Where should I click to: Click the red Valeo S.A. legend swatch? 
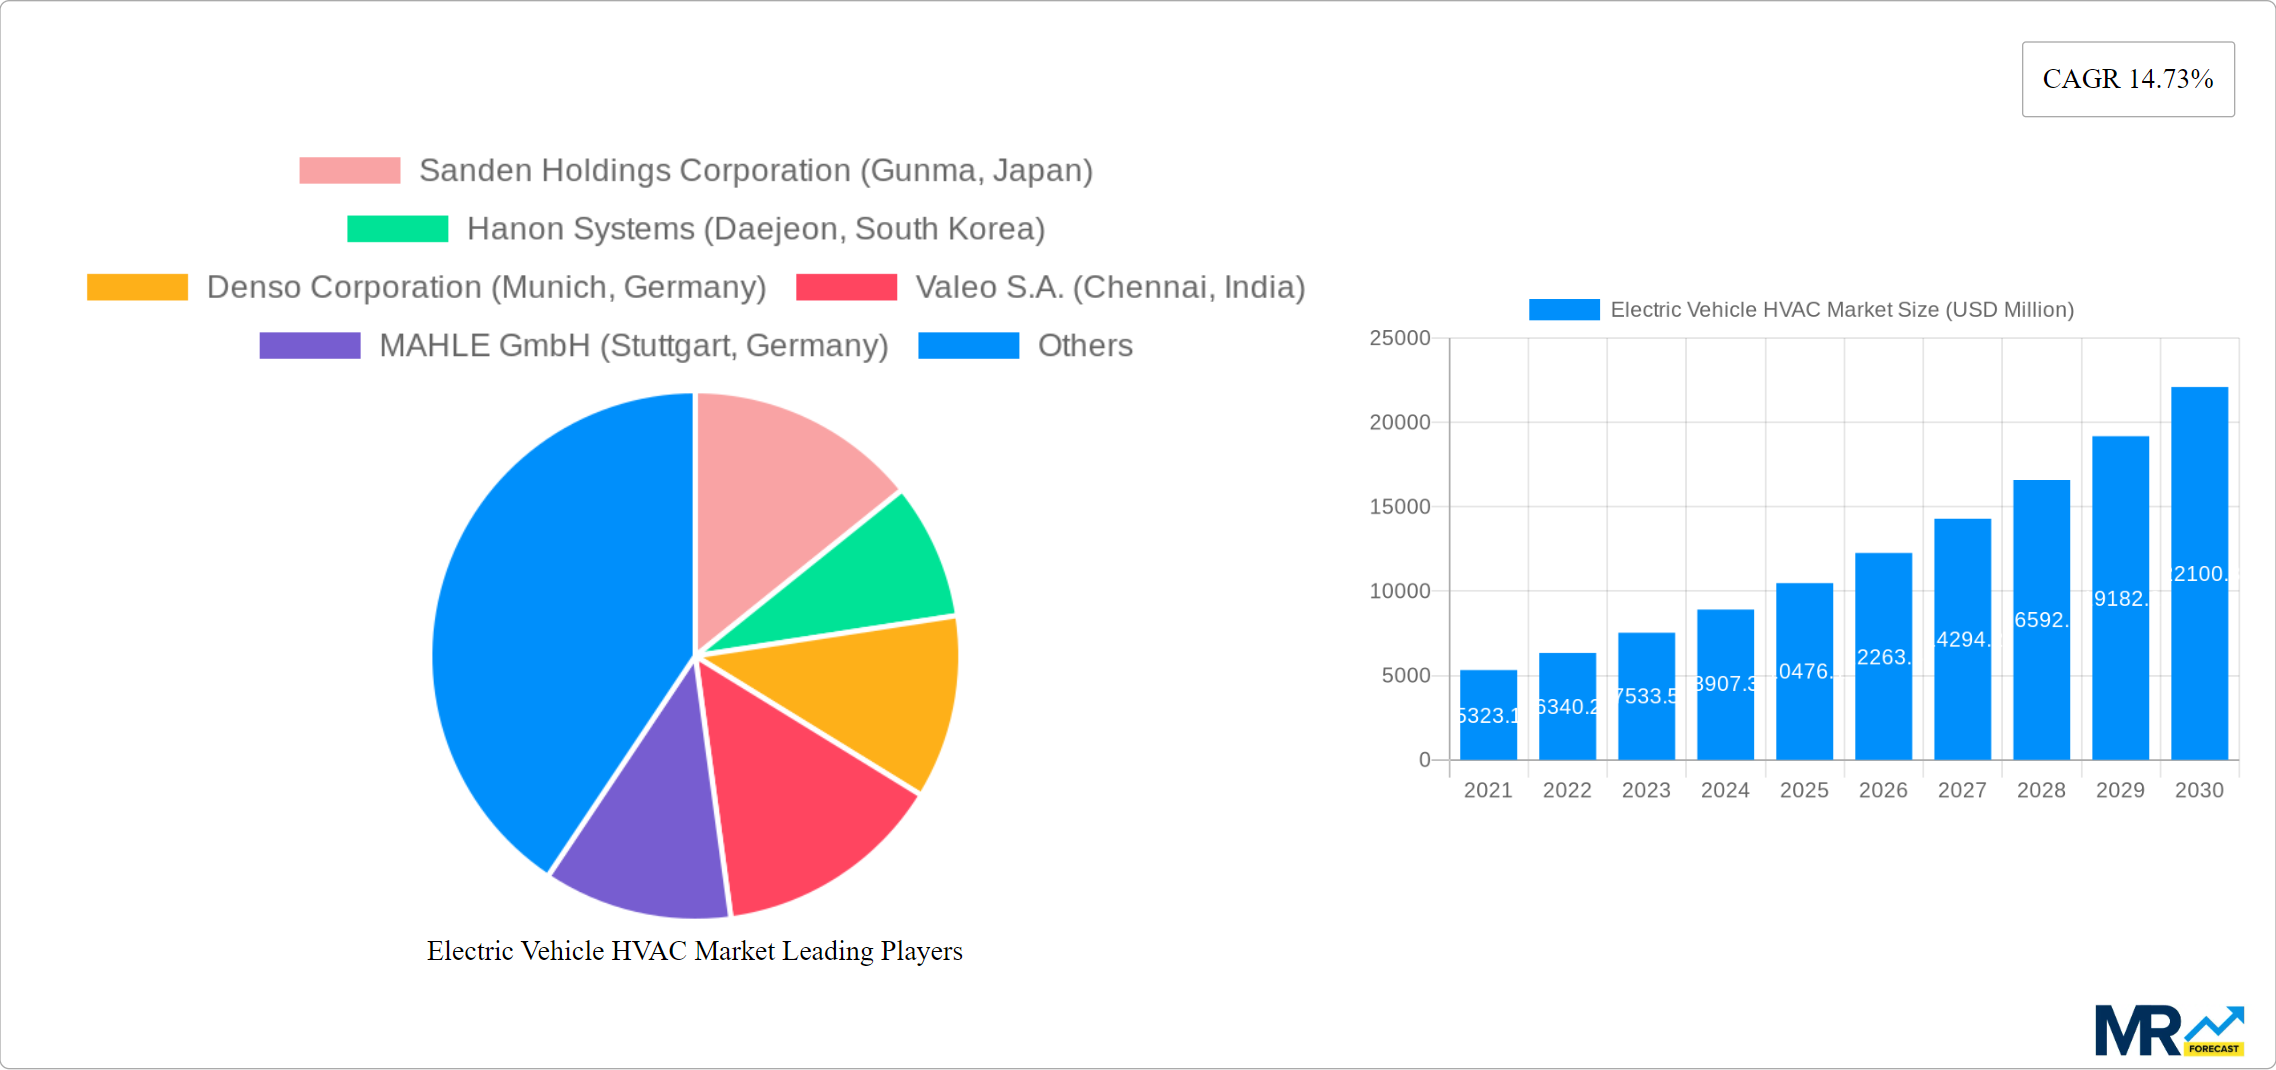[846, 287]
